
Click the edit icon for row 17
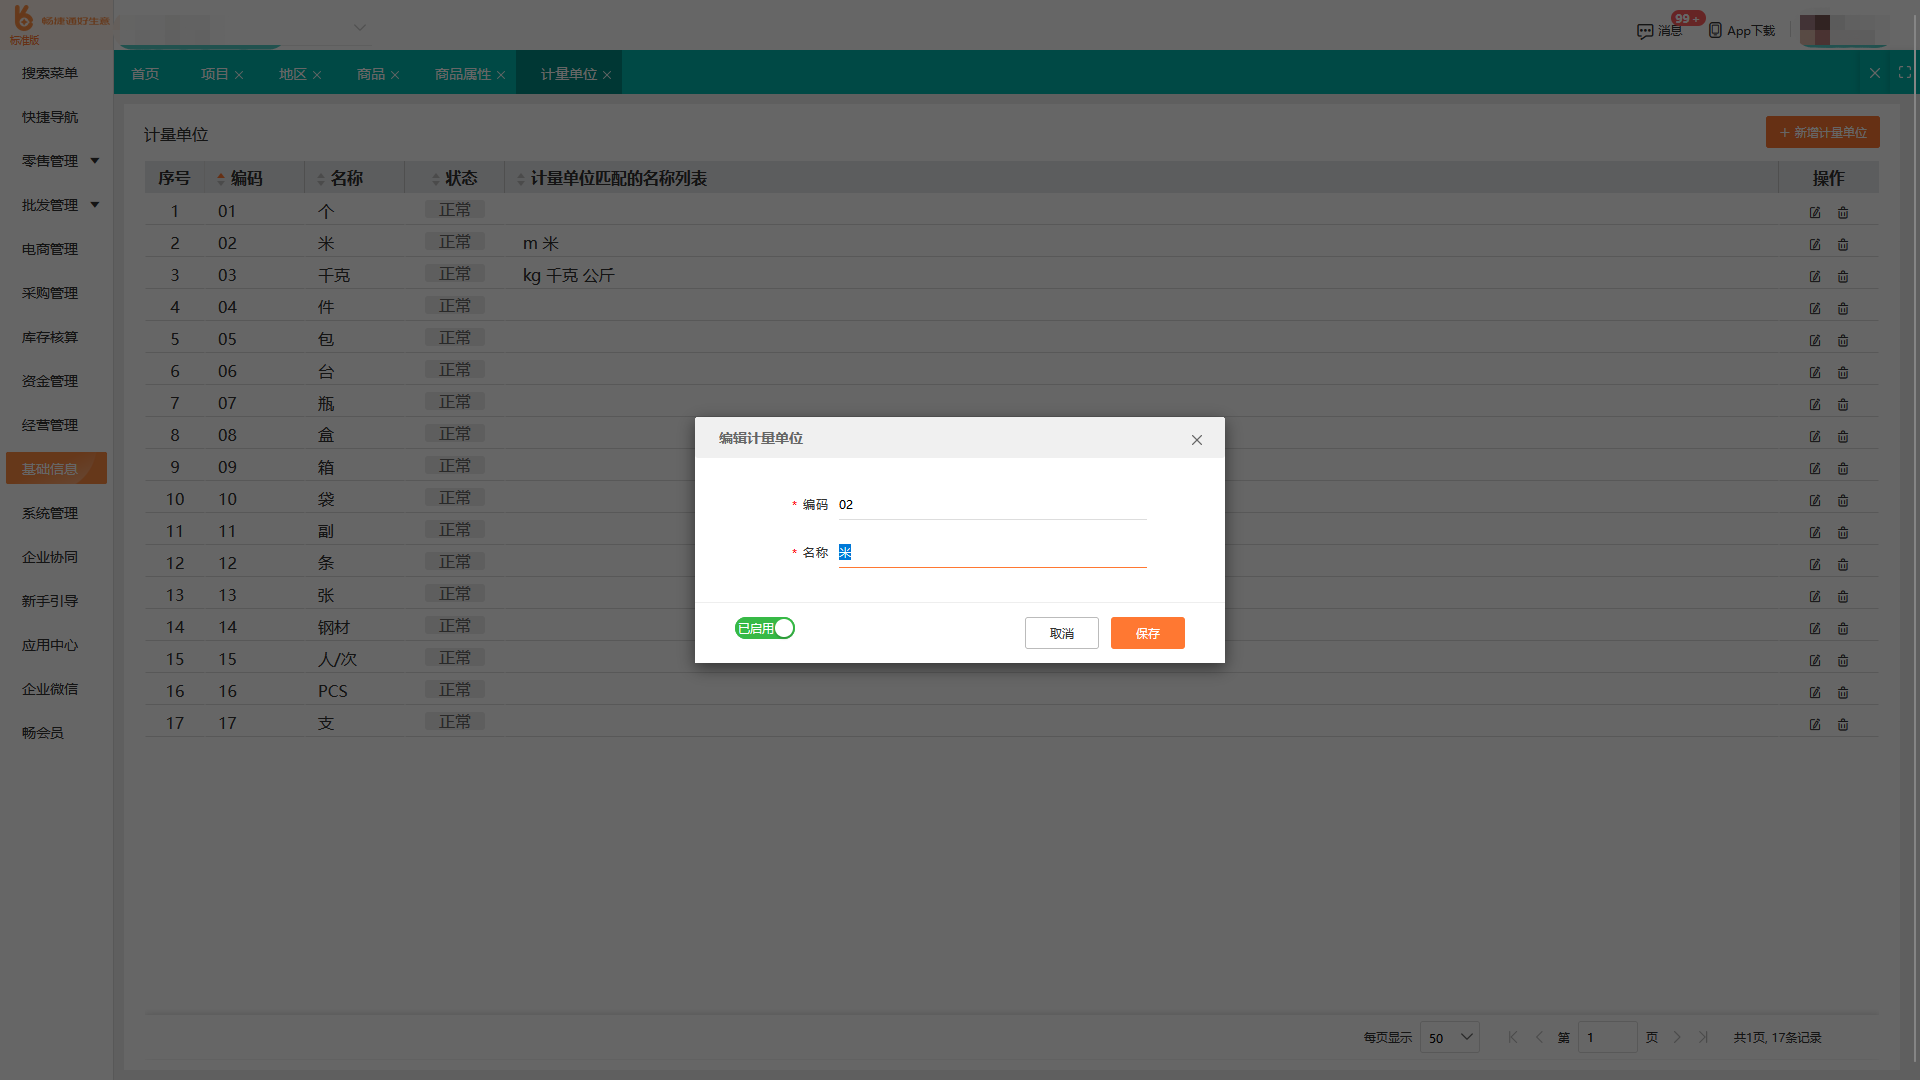1816,724
